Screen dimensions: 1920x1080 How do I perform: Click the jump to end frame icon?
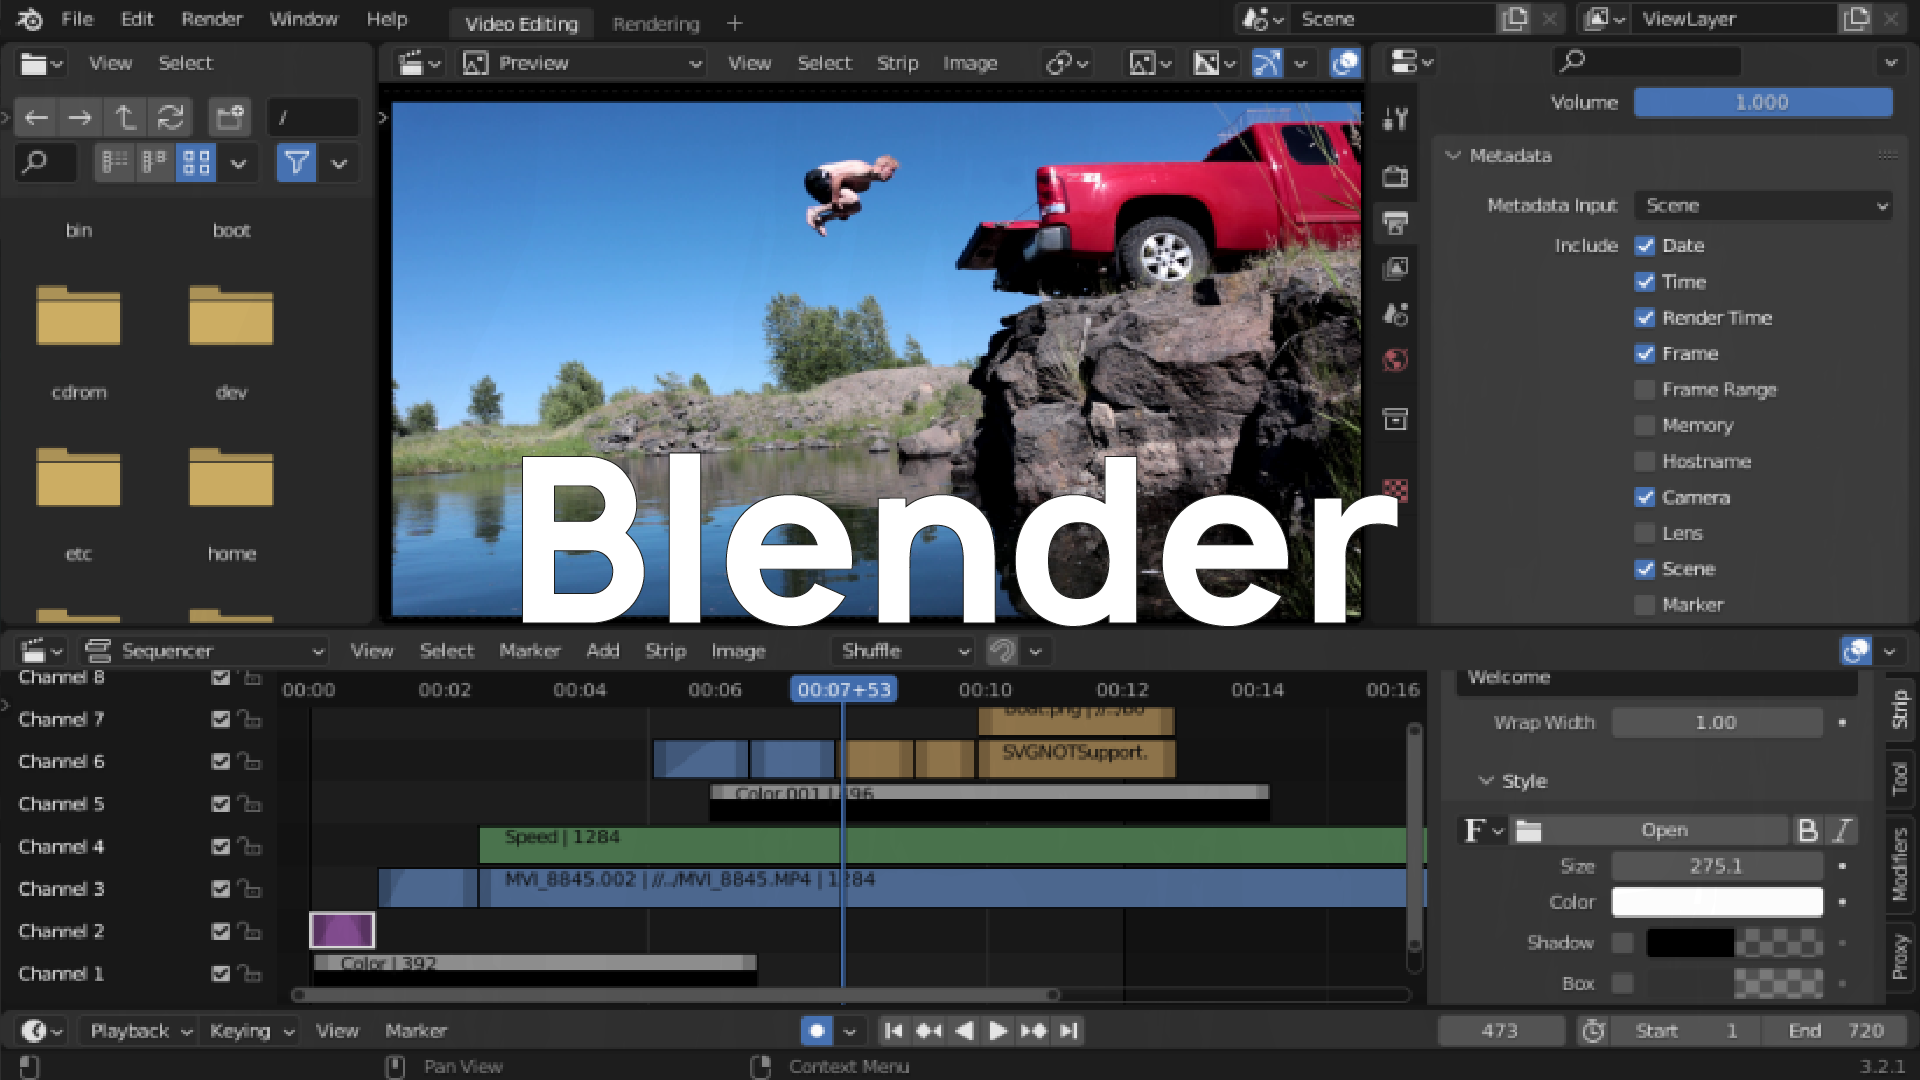click(x=1069, y=1030)
